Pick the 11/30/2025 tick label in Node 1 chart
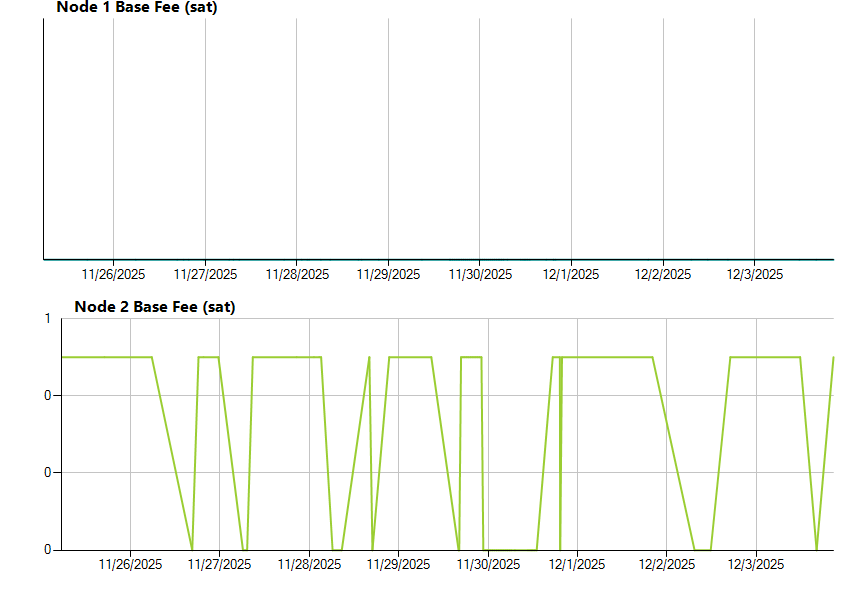Screen dimensions: 860x600 coord(480,274)
